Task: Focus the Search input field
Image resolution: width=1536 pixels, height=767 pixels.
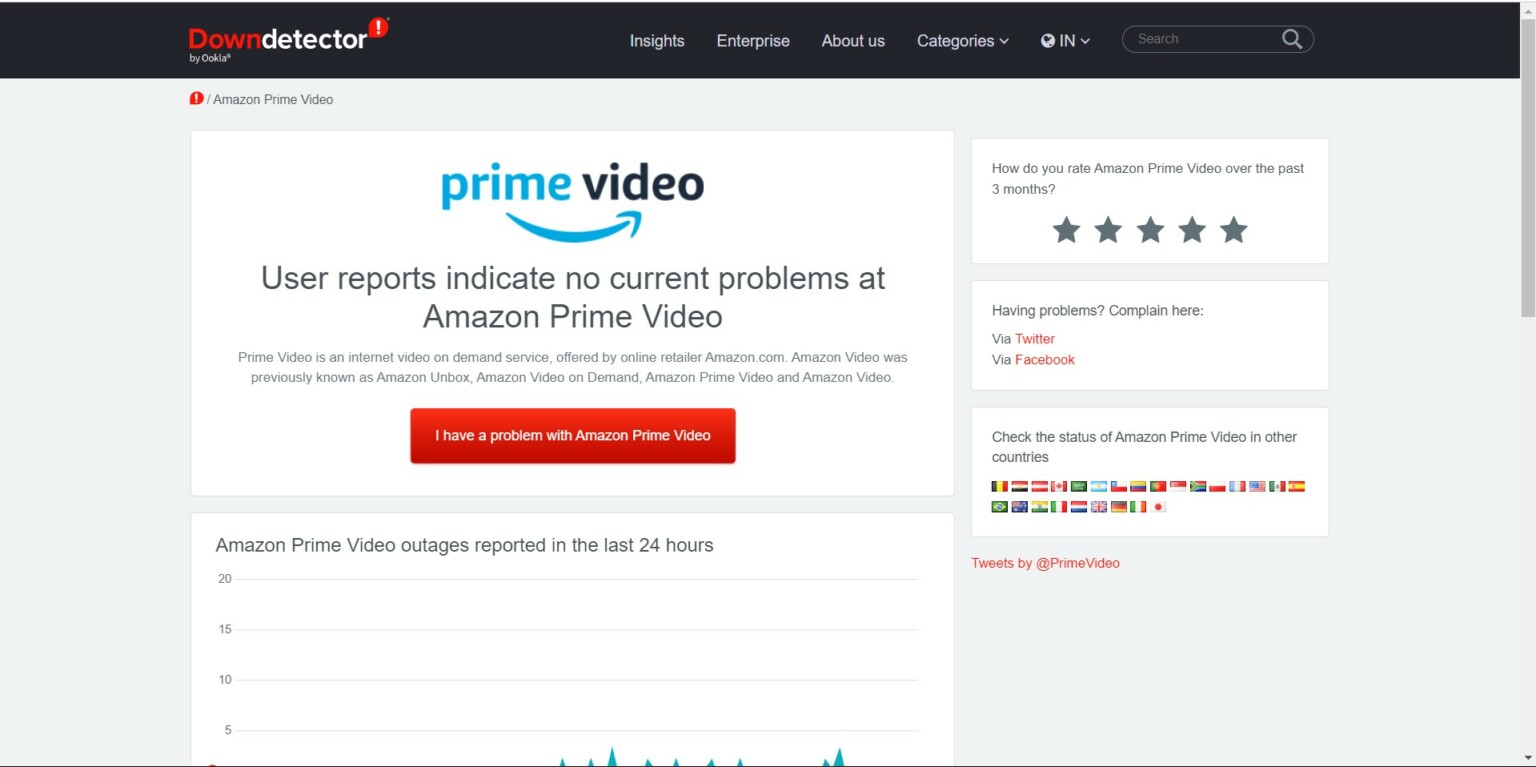Action: (x=1205, y=39)
